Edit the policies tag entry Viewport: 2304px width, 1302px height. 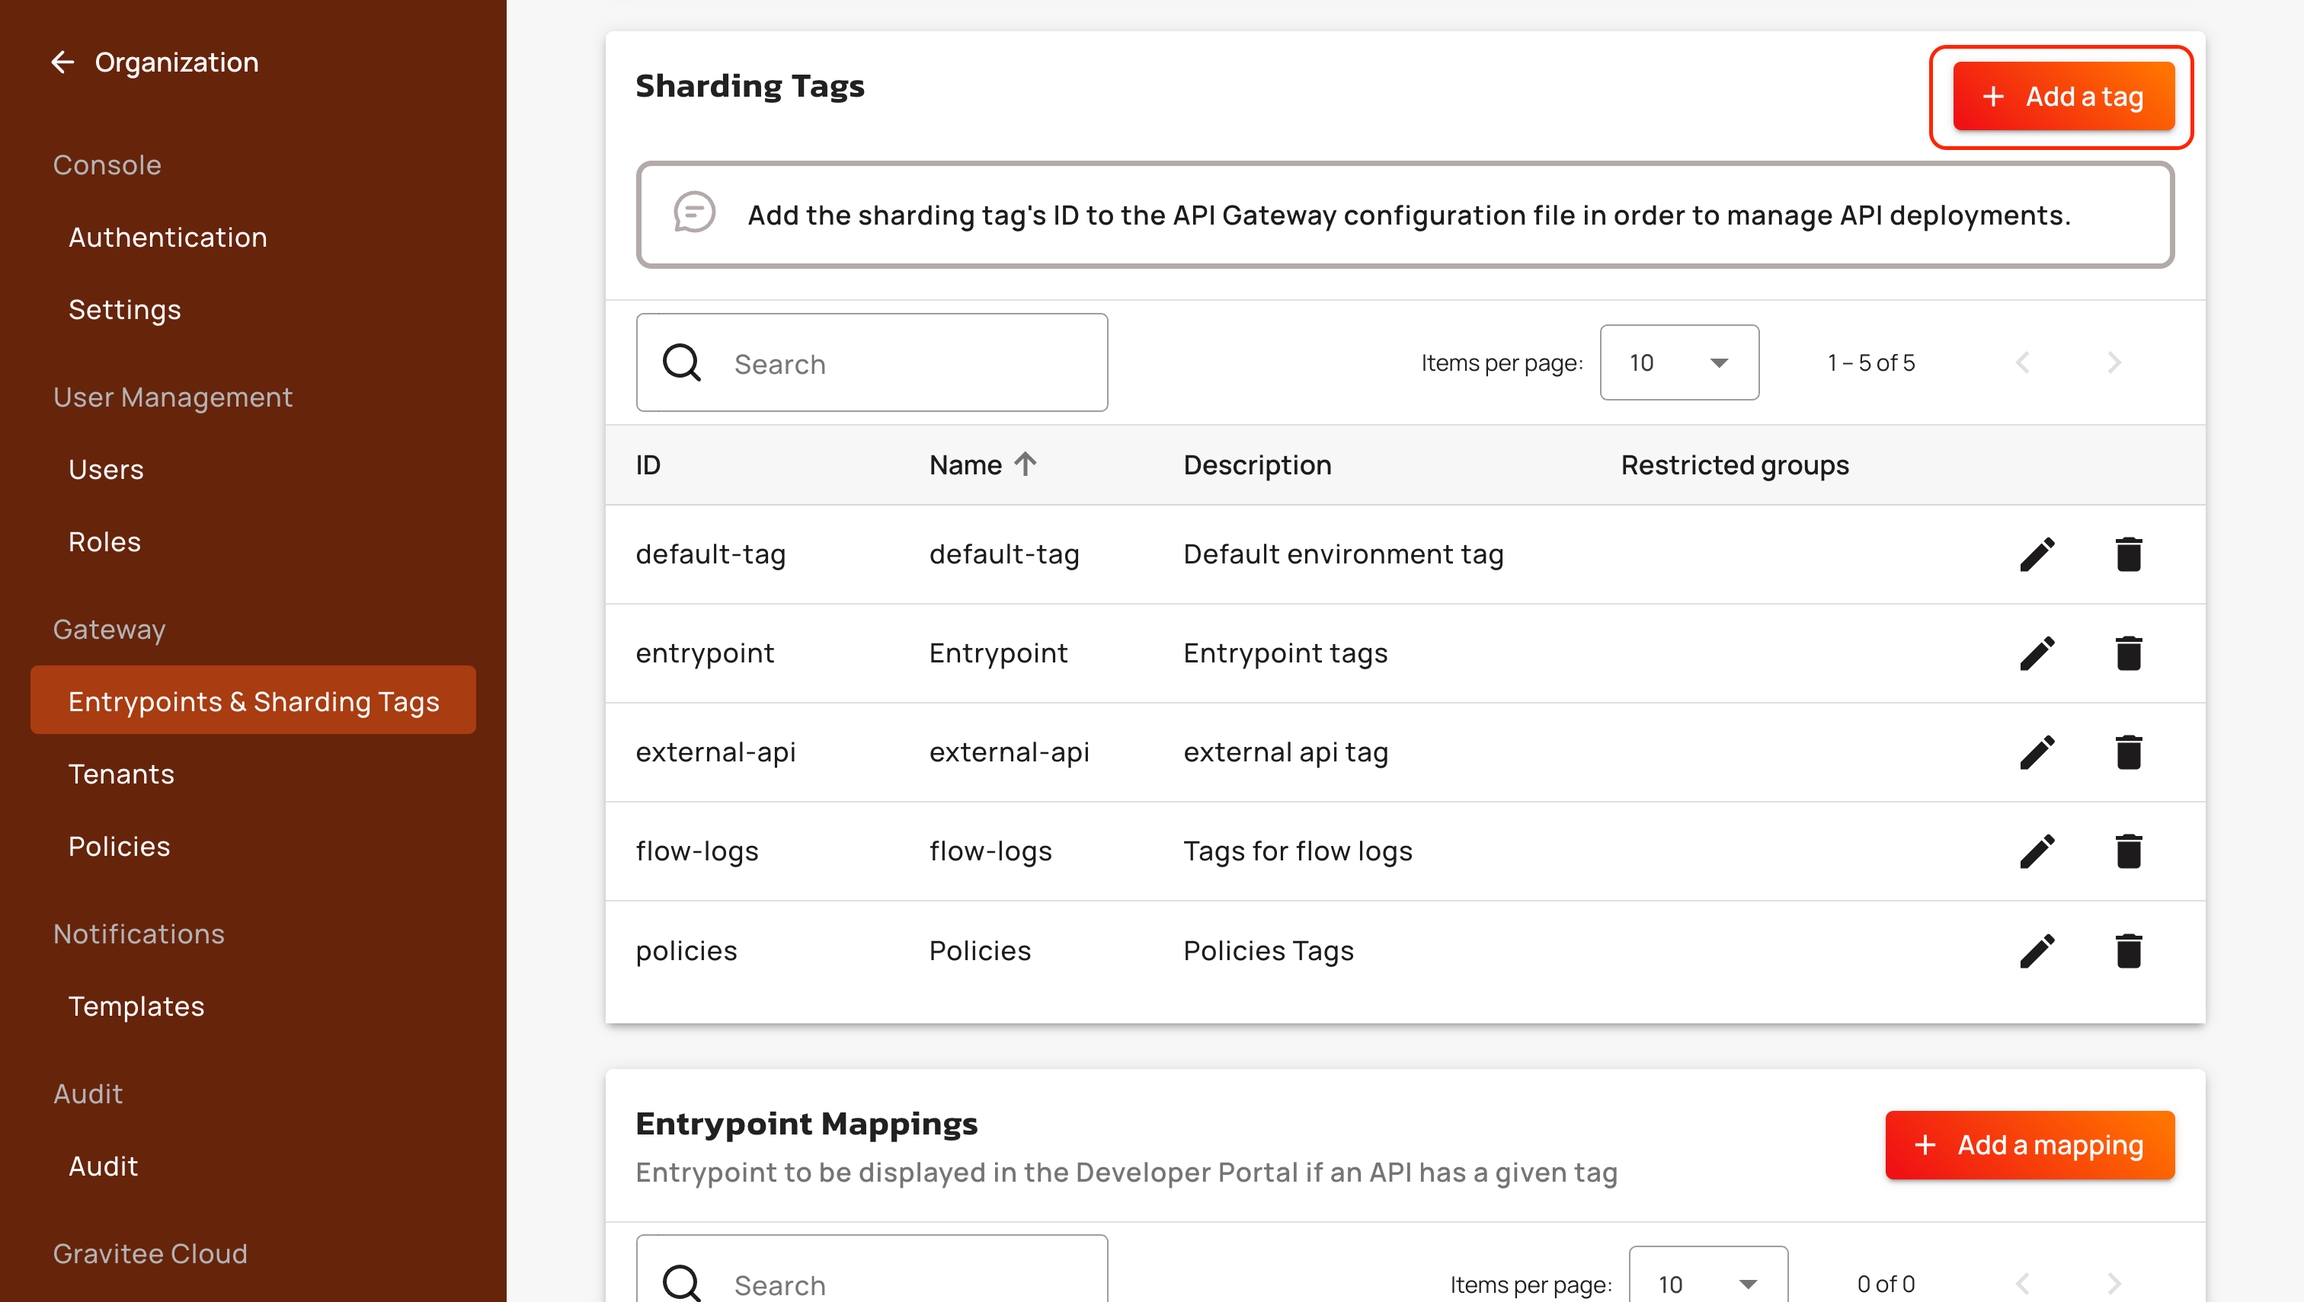(2037, 950)
